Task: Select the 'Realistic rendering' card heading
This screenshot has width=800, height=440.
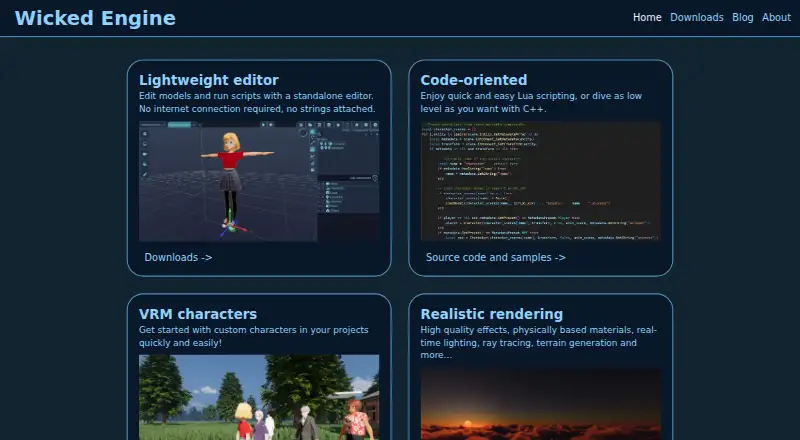Action: point(491,314)
